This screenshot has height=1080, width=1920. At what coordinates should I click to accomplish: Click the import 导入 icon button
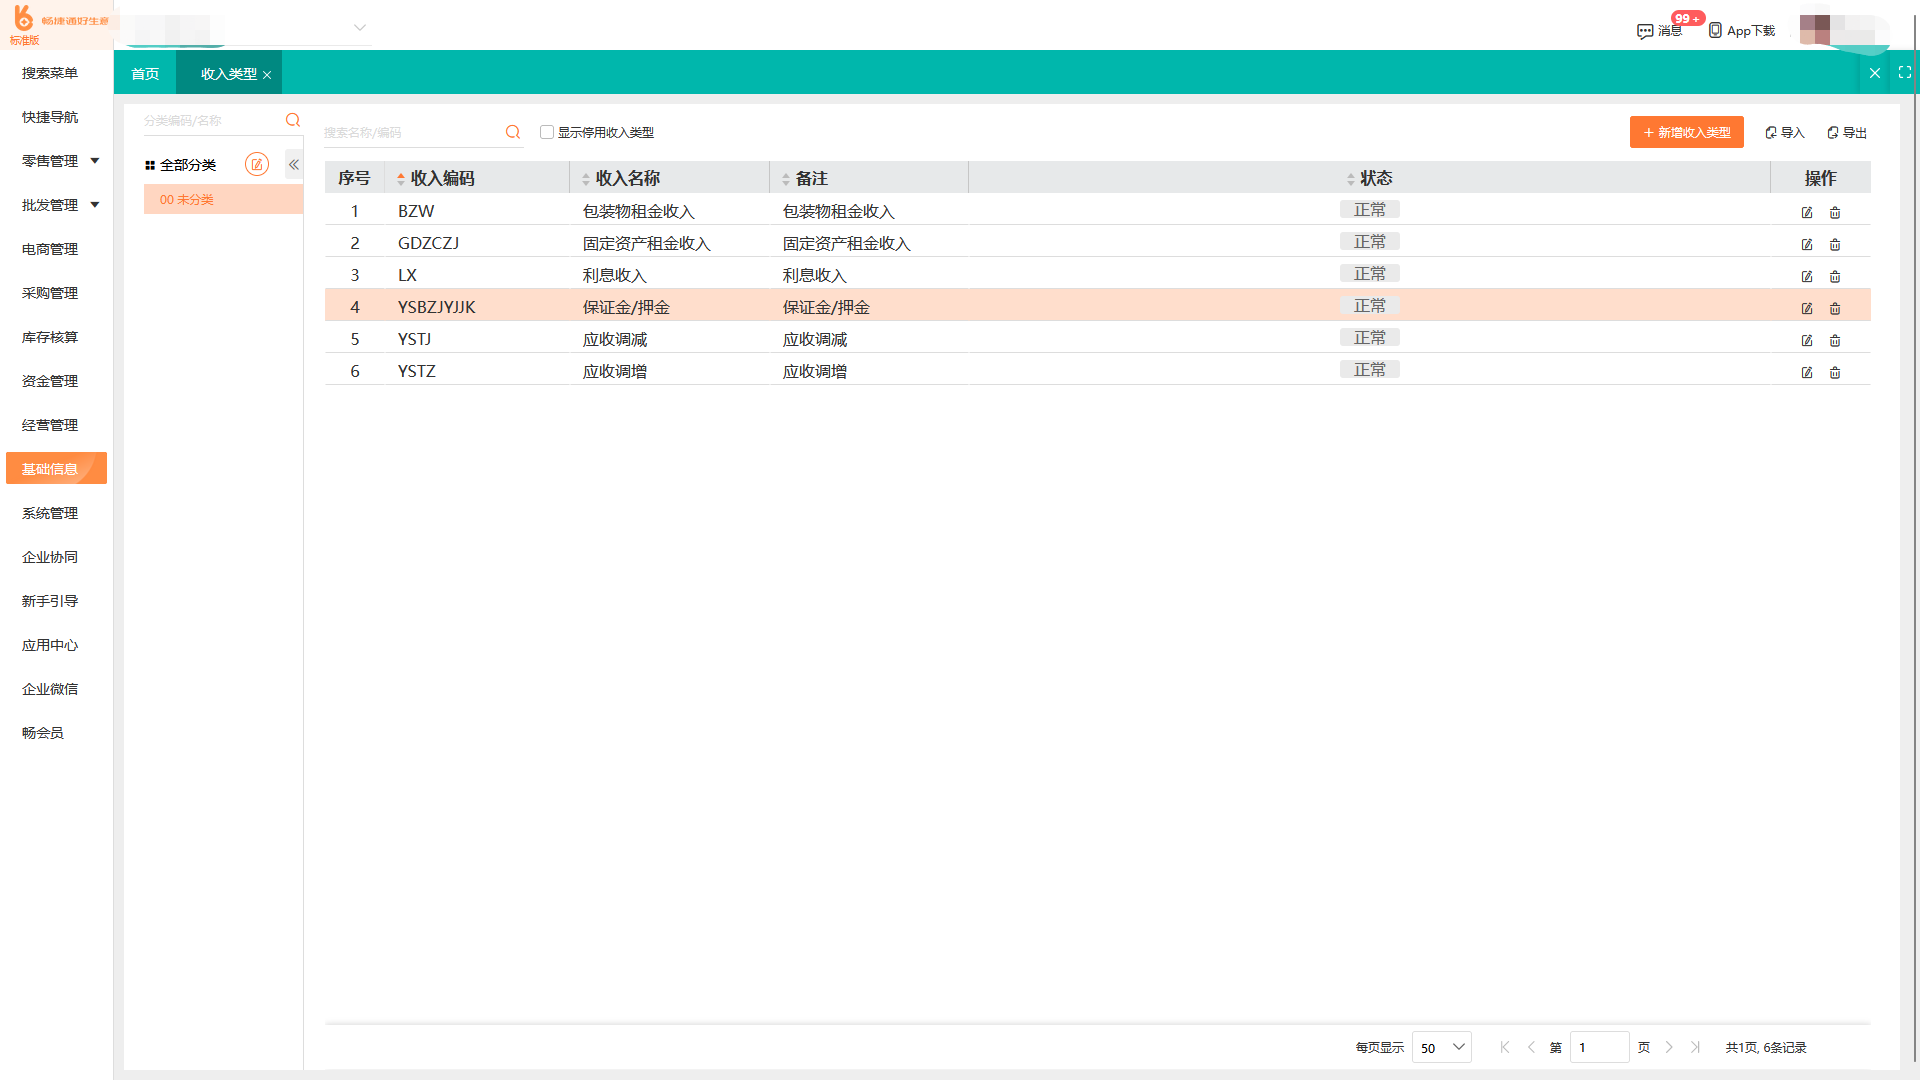pos(1787,132)
